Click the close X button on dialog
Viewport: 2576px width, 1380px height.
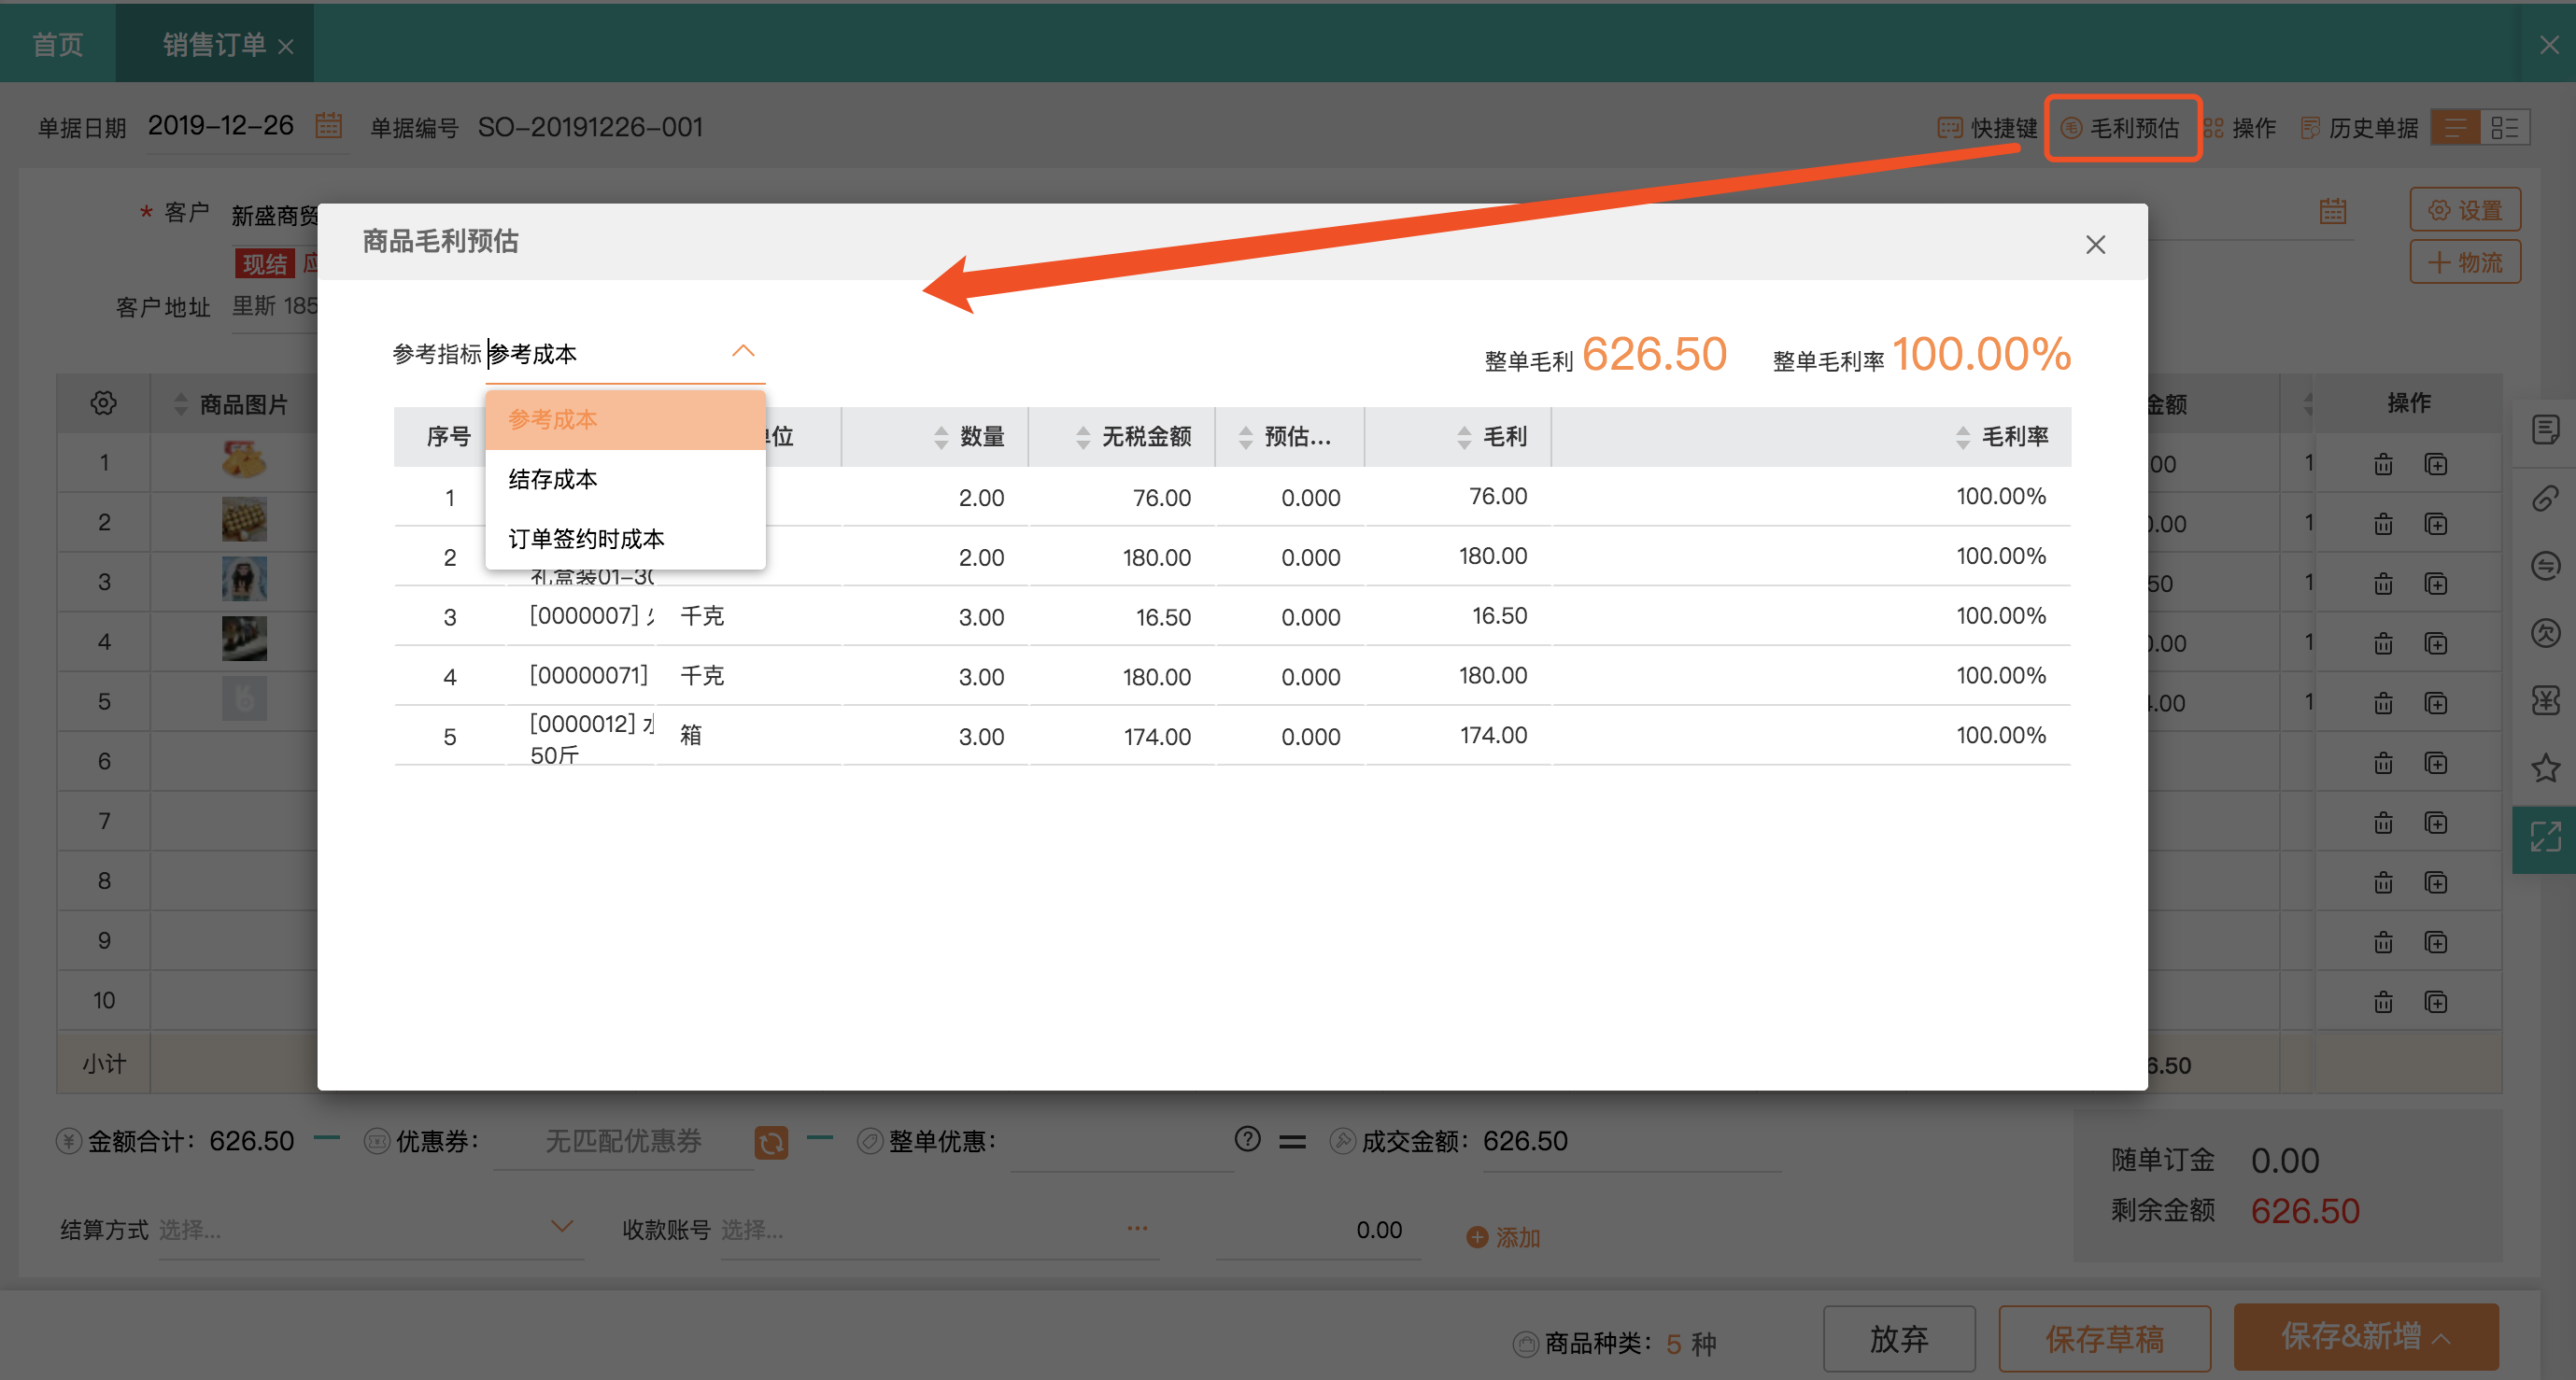2094,244
